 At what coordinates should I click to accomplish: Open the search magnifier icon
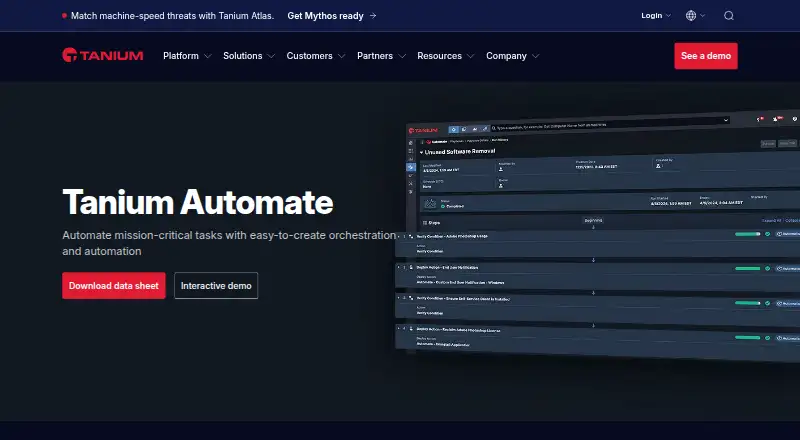click(729, 16)
